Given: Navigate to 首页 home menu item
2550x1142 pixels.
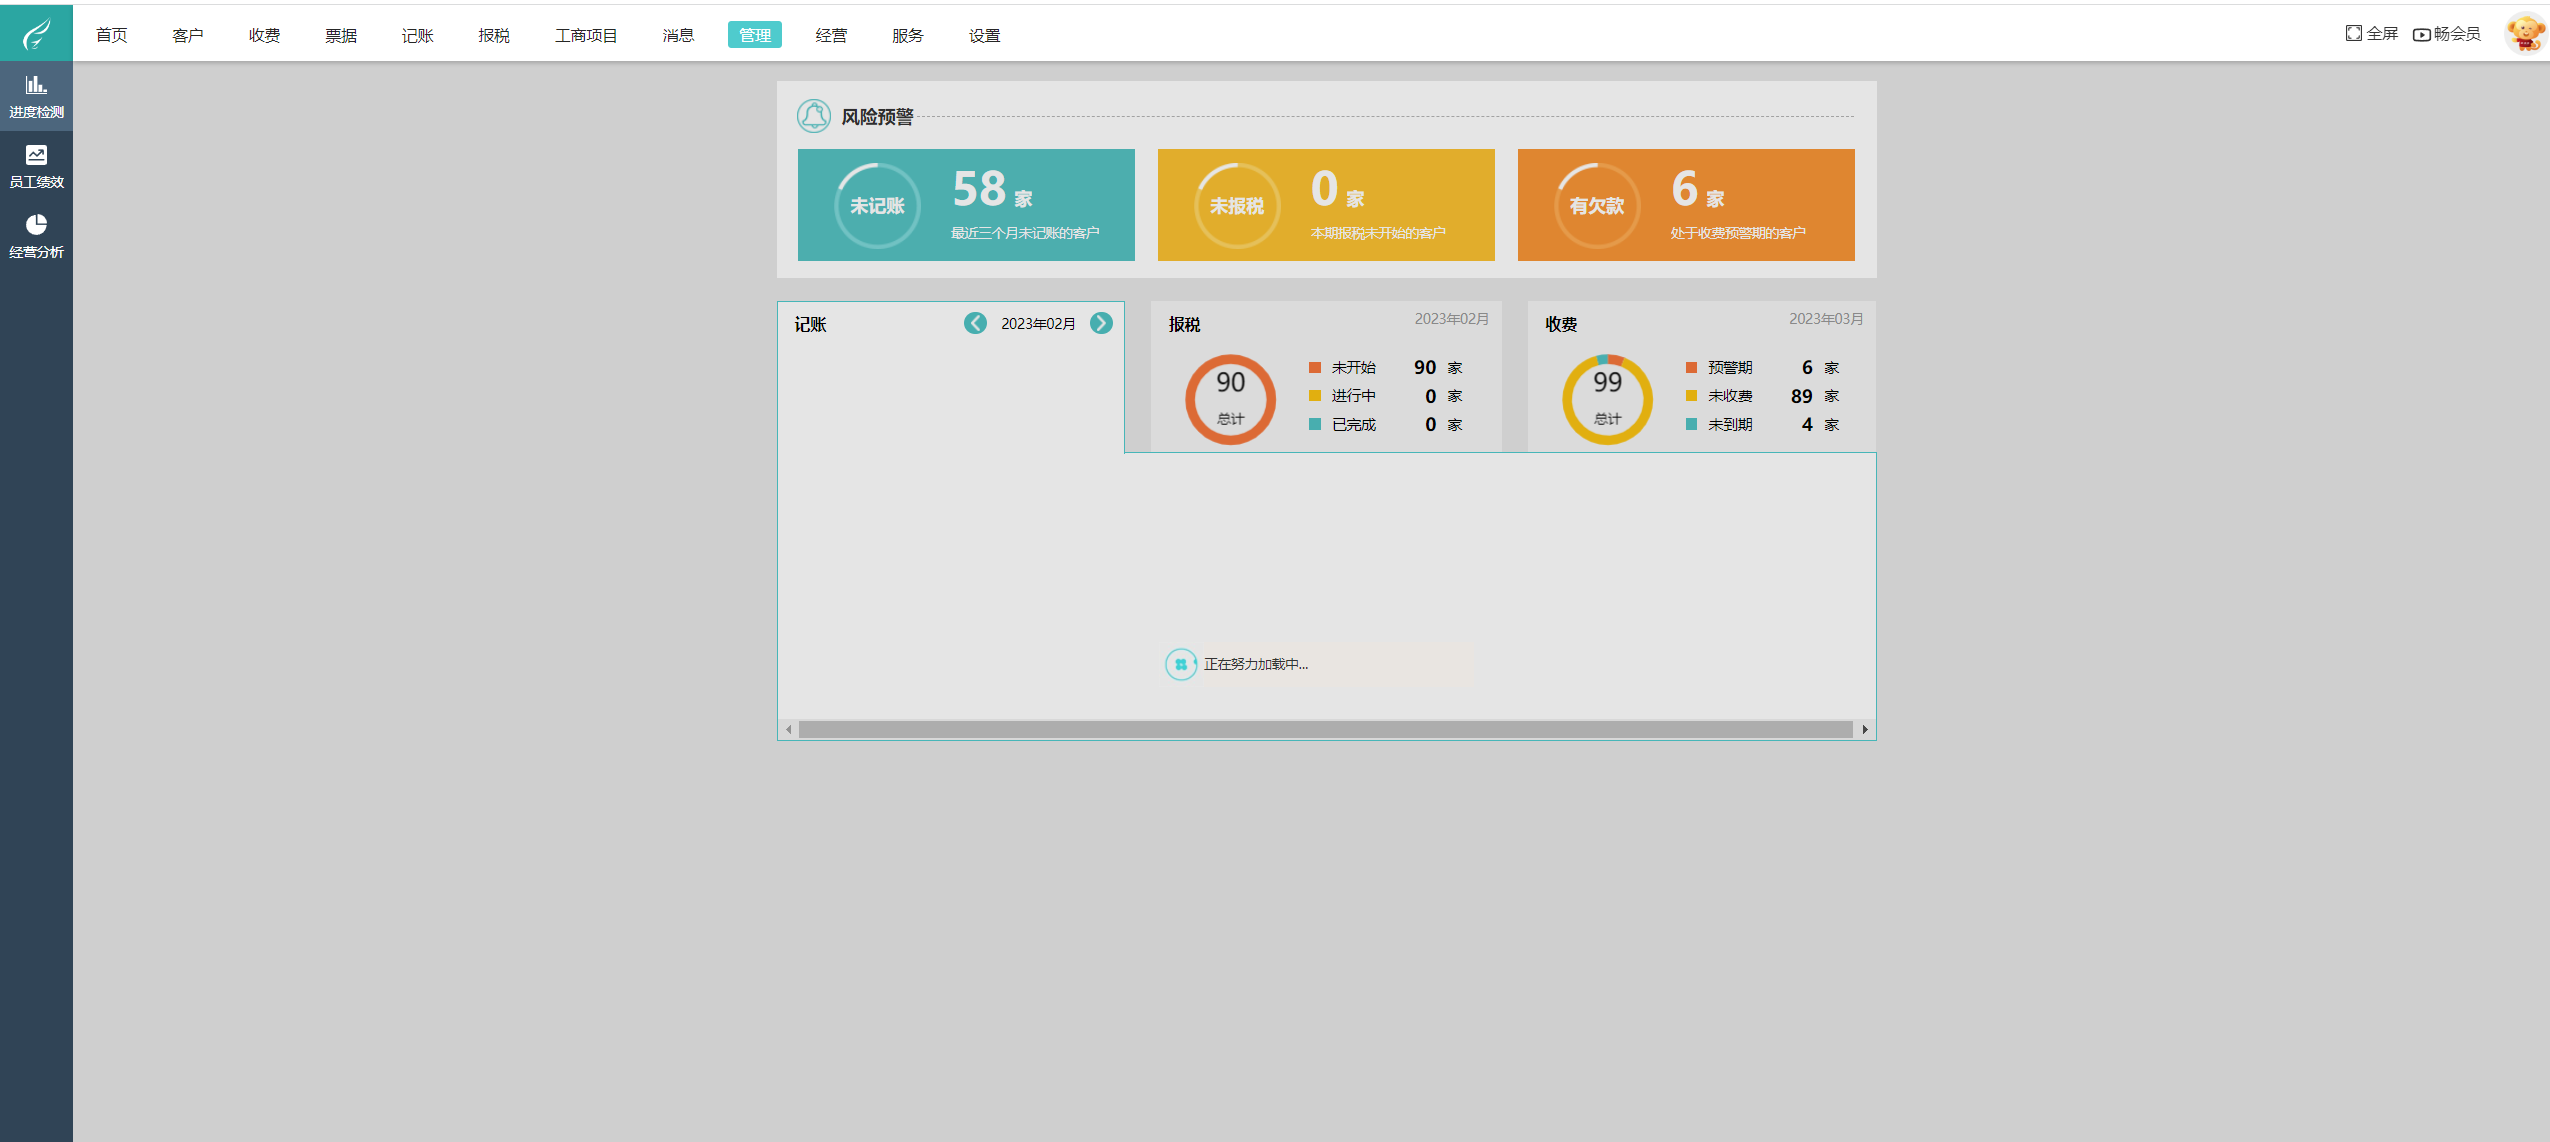Looking at the screenshot, I should click(115, 34).
